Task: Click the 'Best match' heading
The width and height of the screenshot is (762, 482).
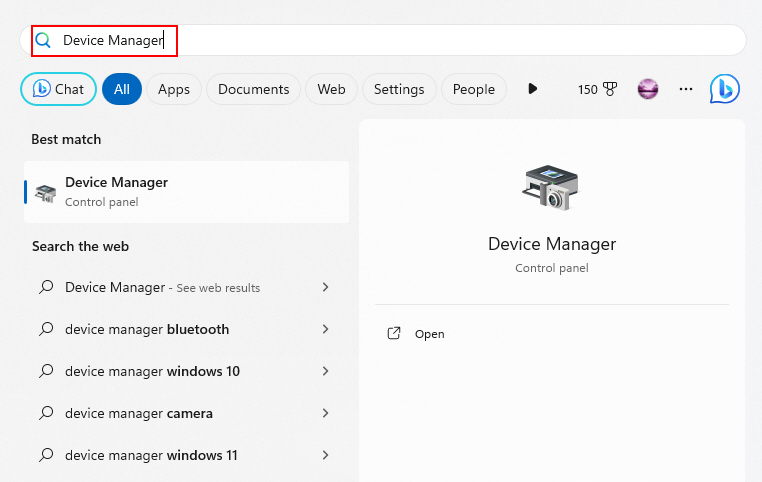Action: pos(66,139)
